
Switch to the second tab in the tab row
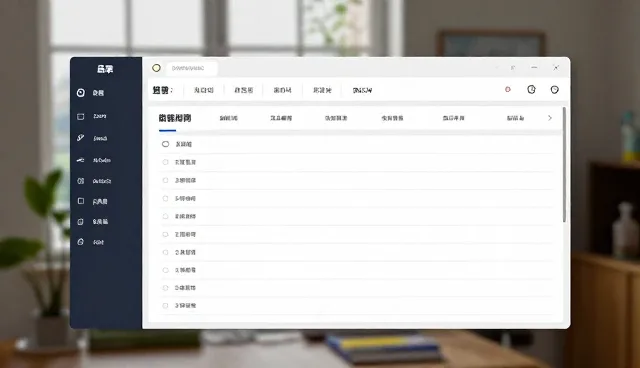click(x=229, y=118)
